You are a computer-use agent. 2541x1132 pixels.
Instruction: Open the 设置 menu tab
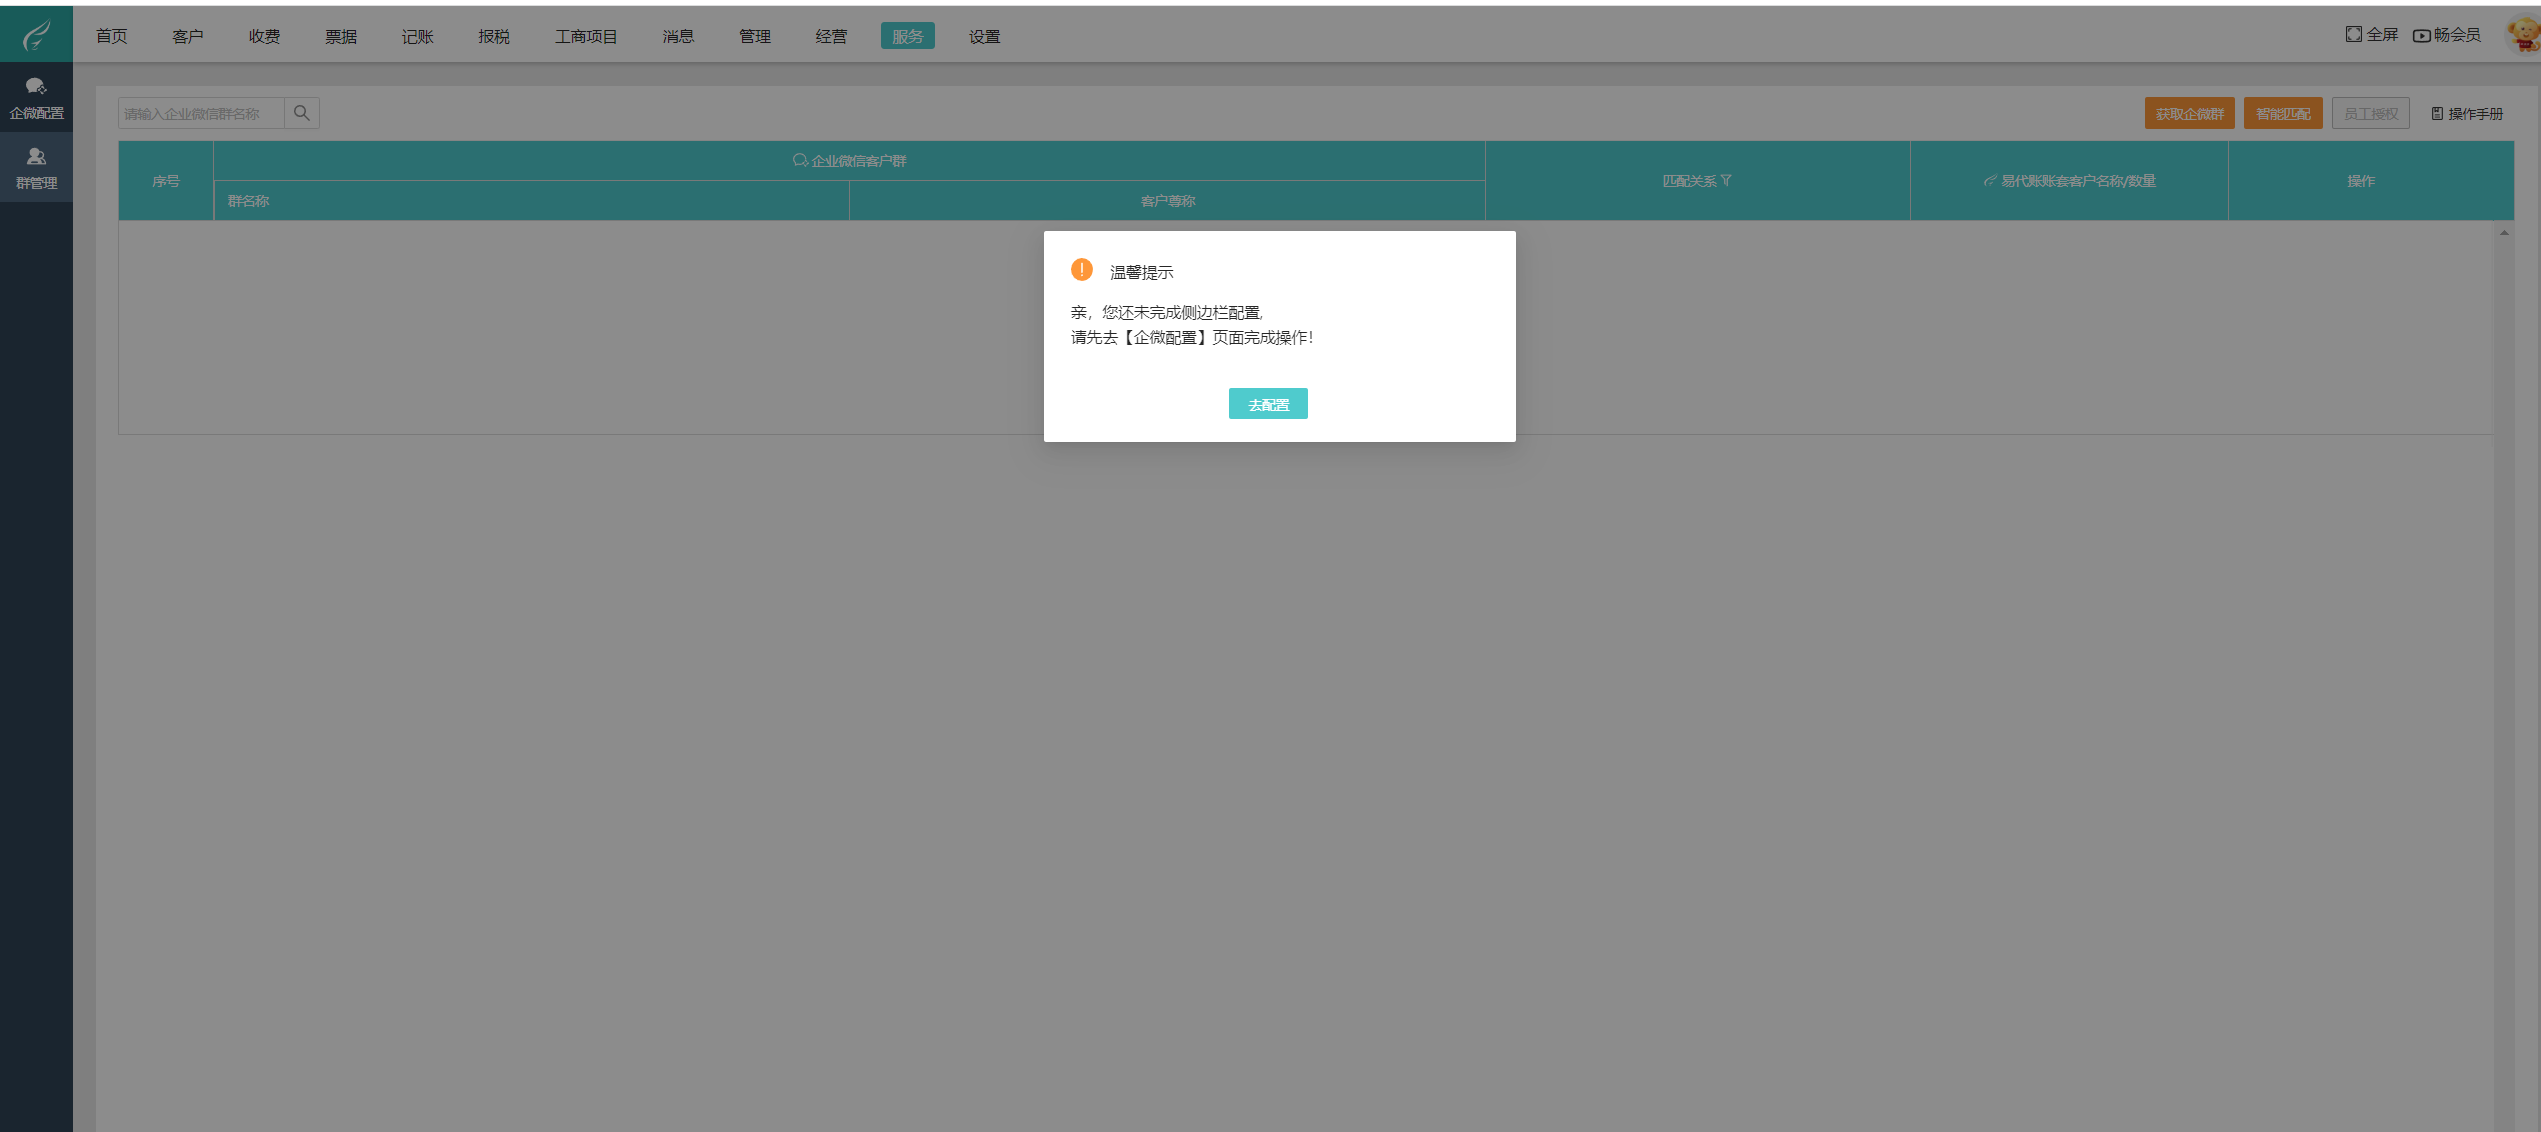pos(980,36)
